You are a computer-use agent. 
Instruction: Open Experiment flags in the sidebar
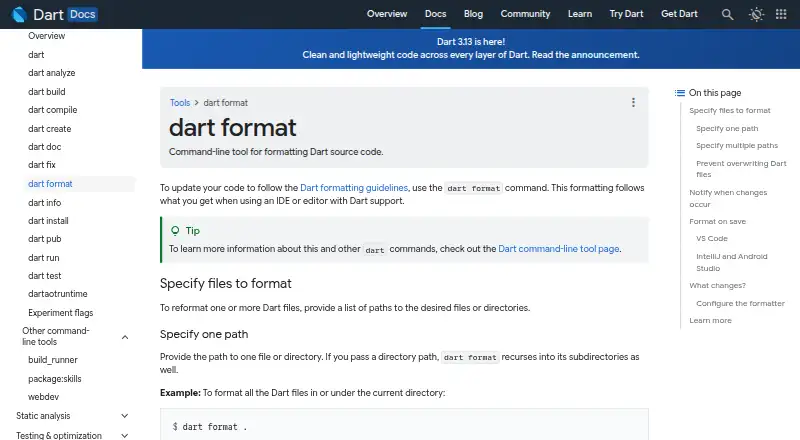point(61,313)
